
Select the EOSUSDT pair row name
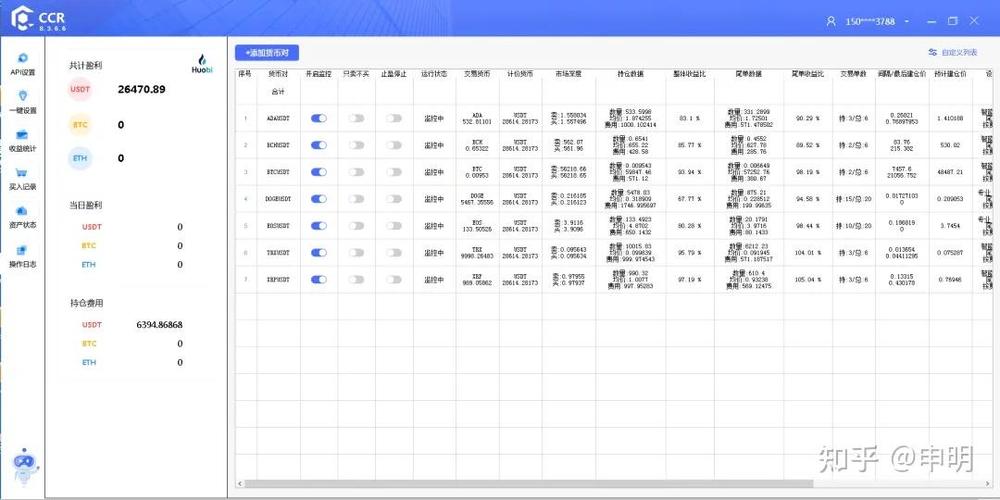(278, 226)
